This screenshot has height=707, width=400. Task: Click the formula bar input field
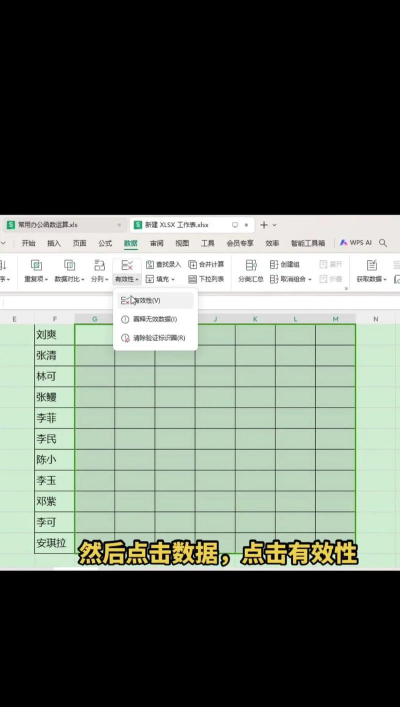200,303
